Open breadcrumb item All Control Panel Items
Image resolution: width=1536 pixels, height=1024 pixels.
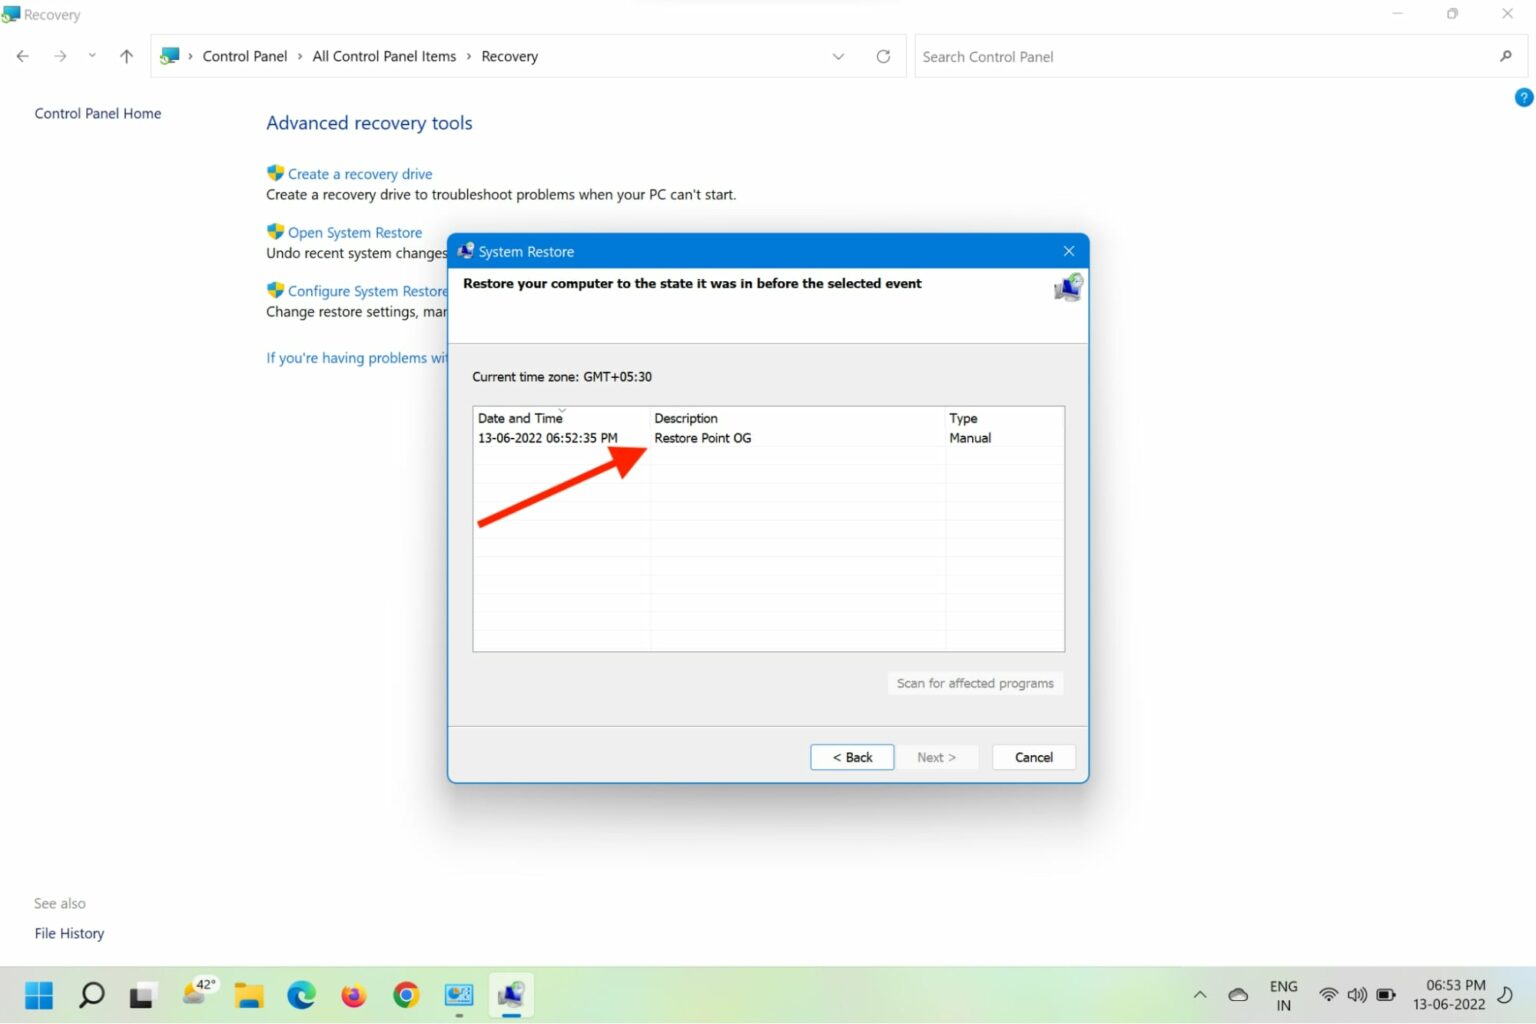(x=384, y=56)
